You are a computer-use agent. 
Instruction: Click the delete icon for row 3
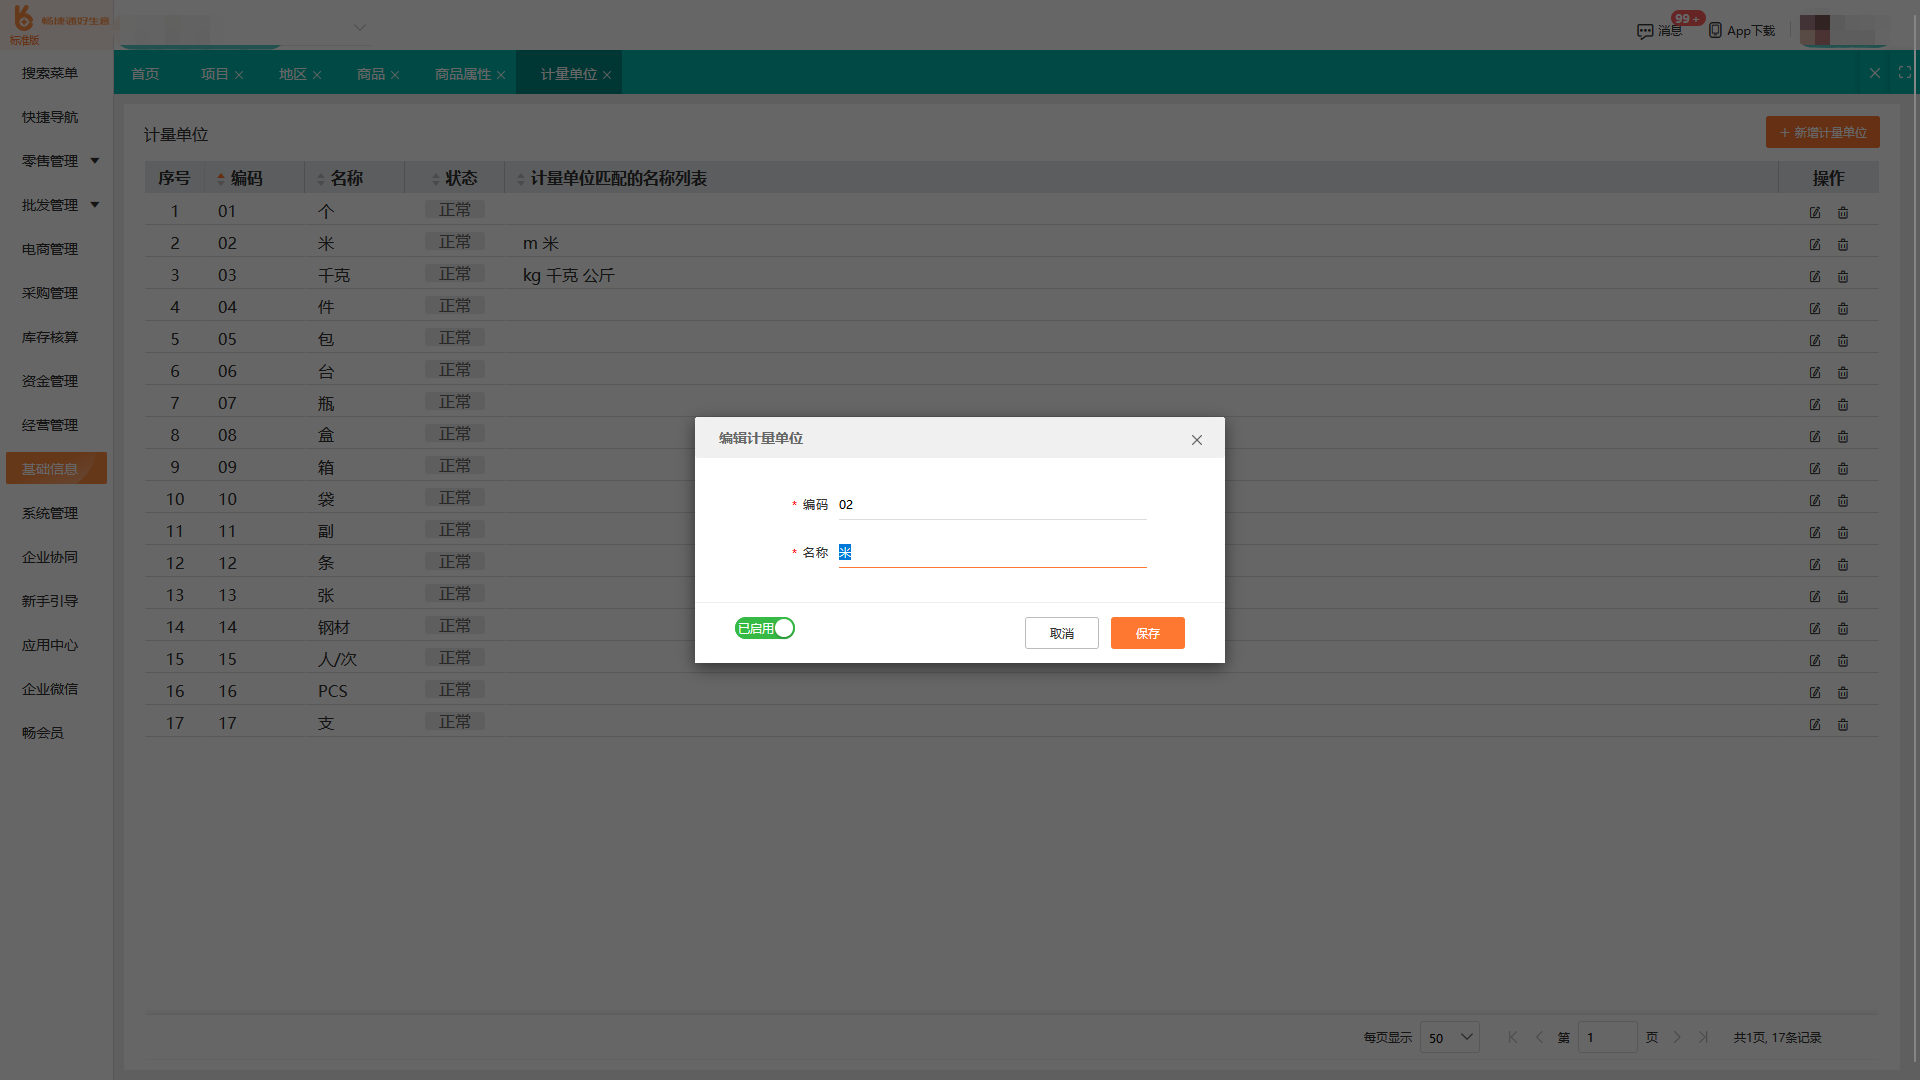tap(1844, 276)
